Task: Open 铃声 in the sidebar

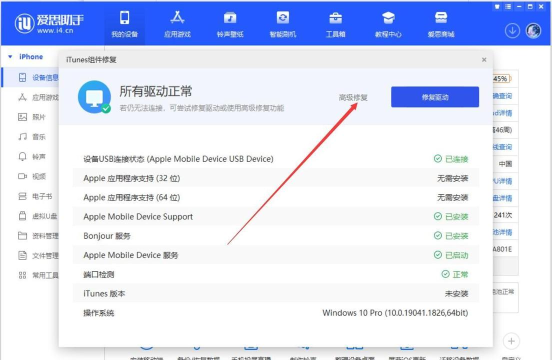Action: click(32, 157)
